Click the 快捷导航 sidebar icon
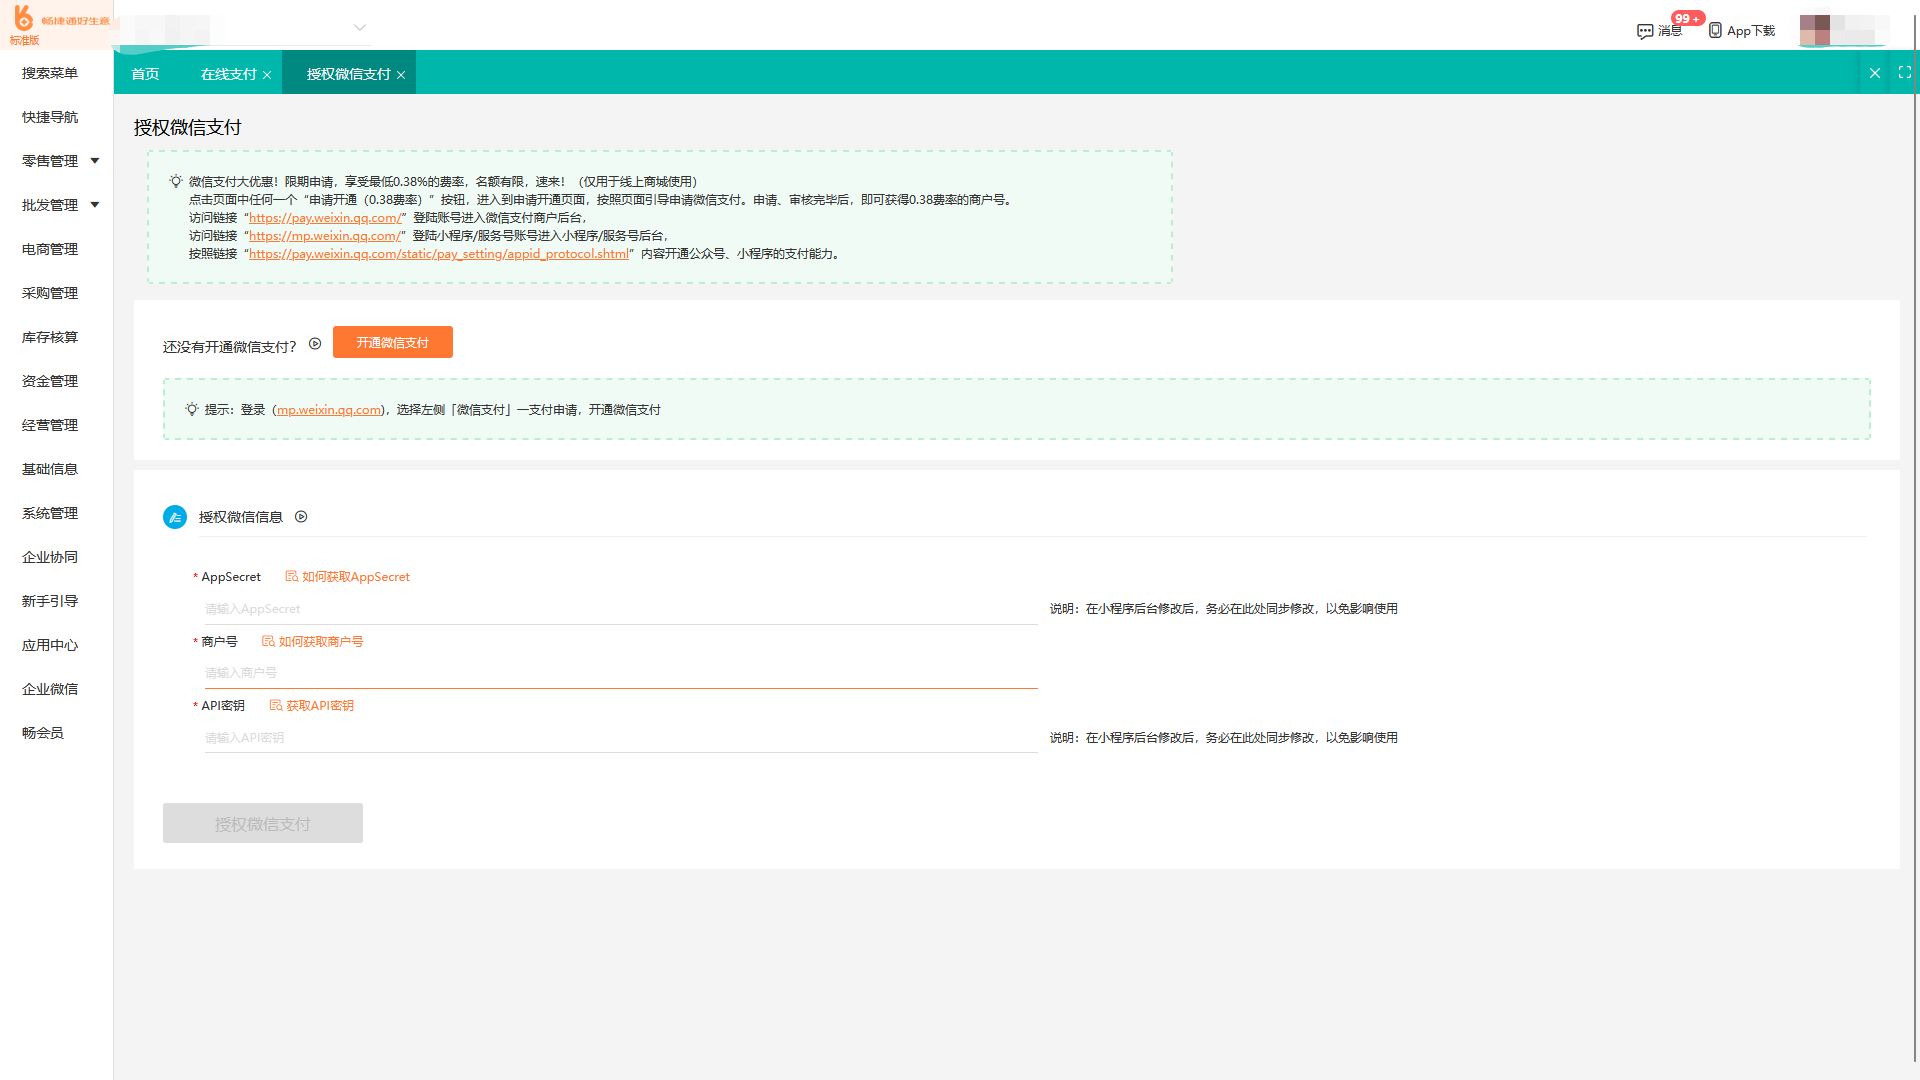 pos(49,116)
